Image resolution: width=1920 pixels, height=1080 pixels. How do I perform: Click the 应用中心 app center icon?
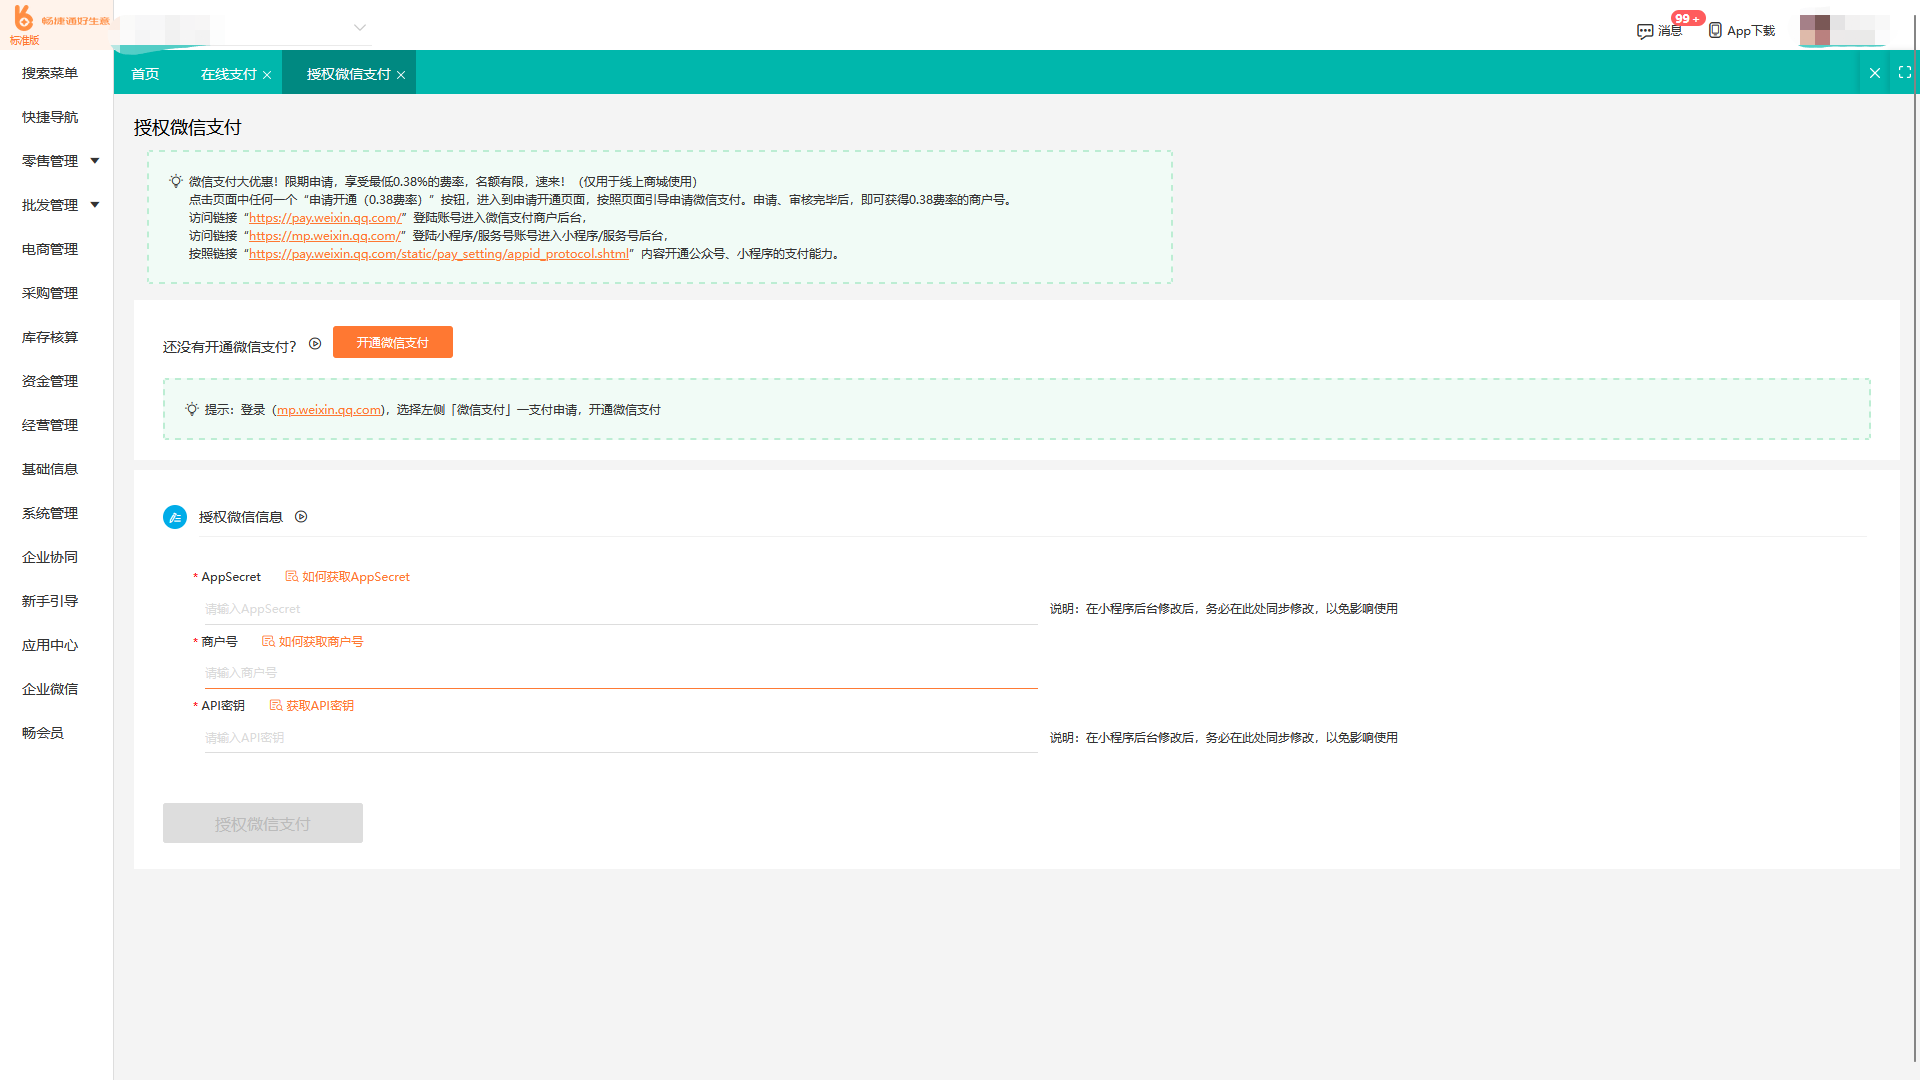coord(49,645)
